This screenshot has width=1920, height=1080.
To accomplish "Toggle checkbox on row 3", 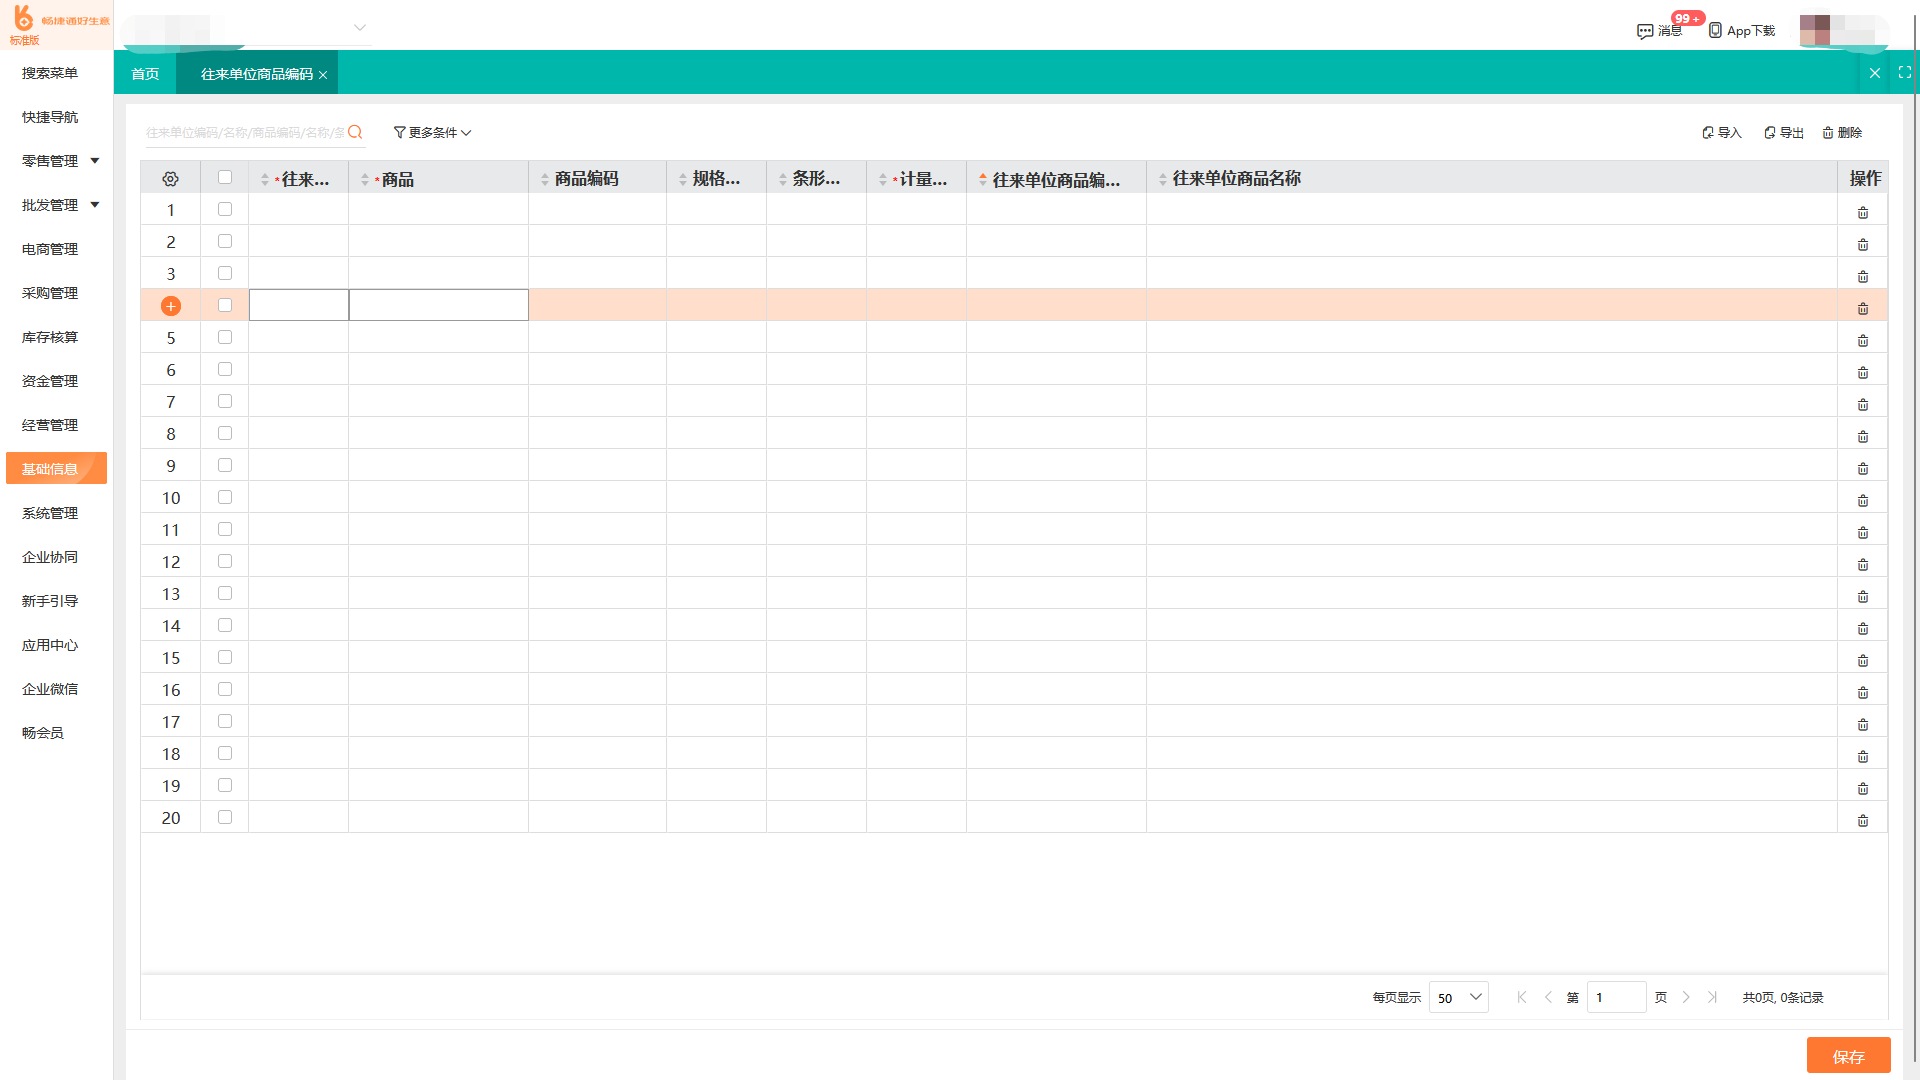I will coord(224,272).
